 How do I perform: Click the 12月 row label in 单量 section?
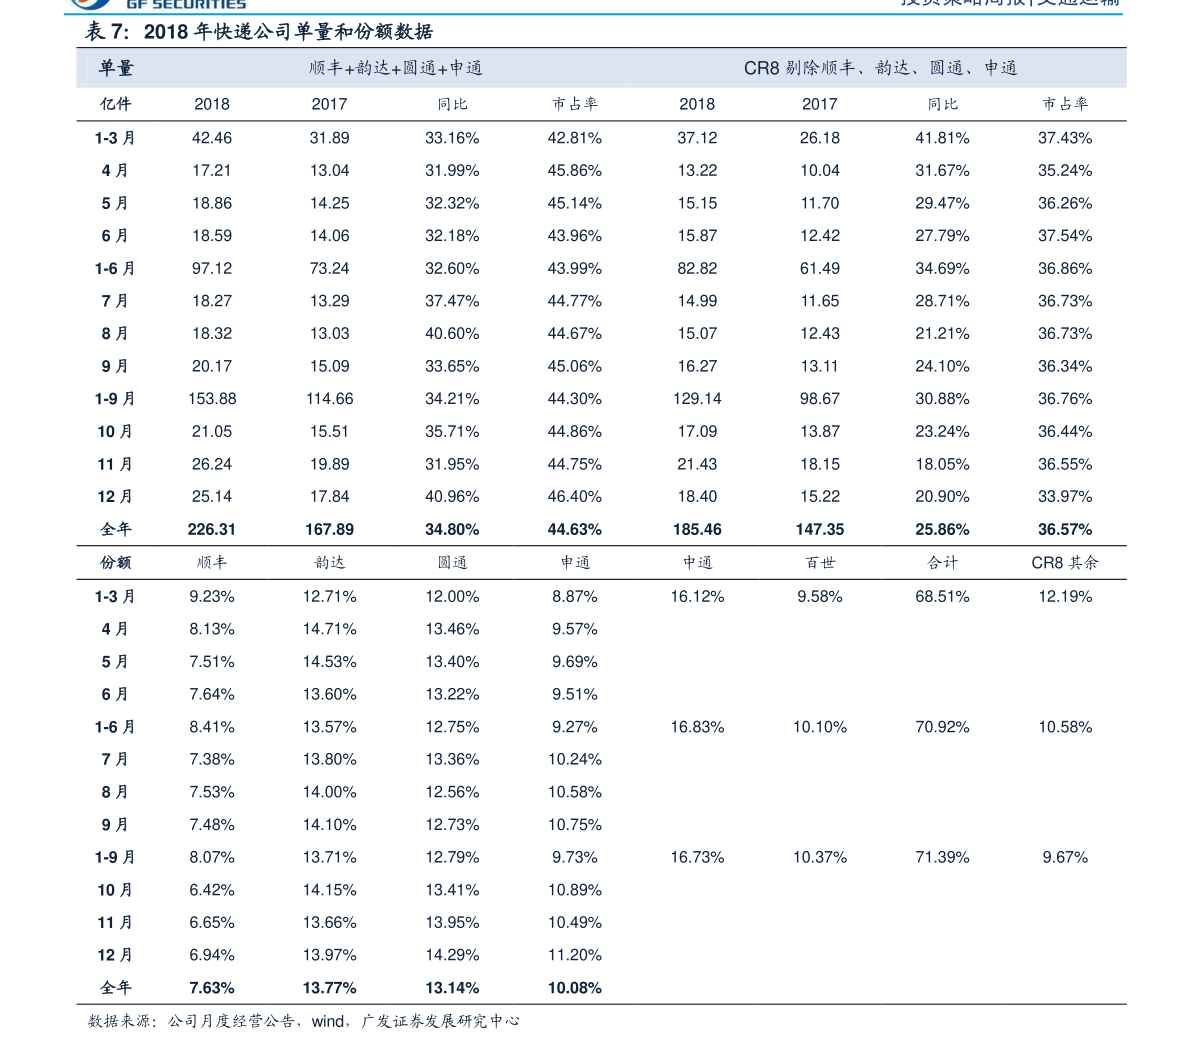point(116,497)
